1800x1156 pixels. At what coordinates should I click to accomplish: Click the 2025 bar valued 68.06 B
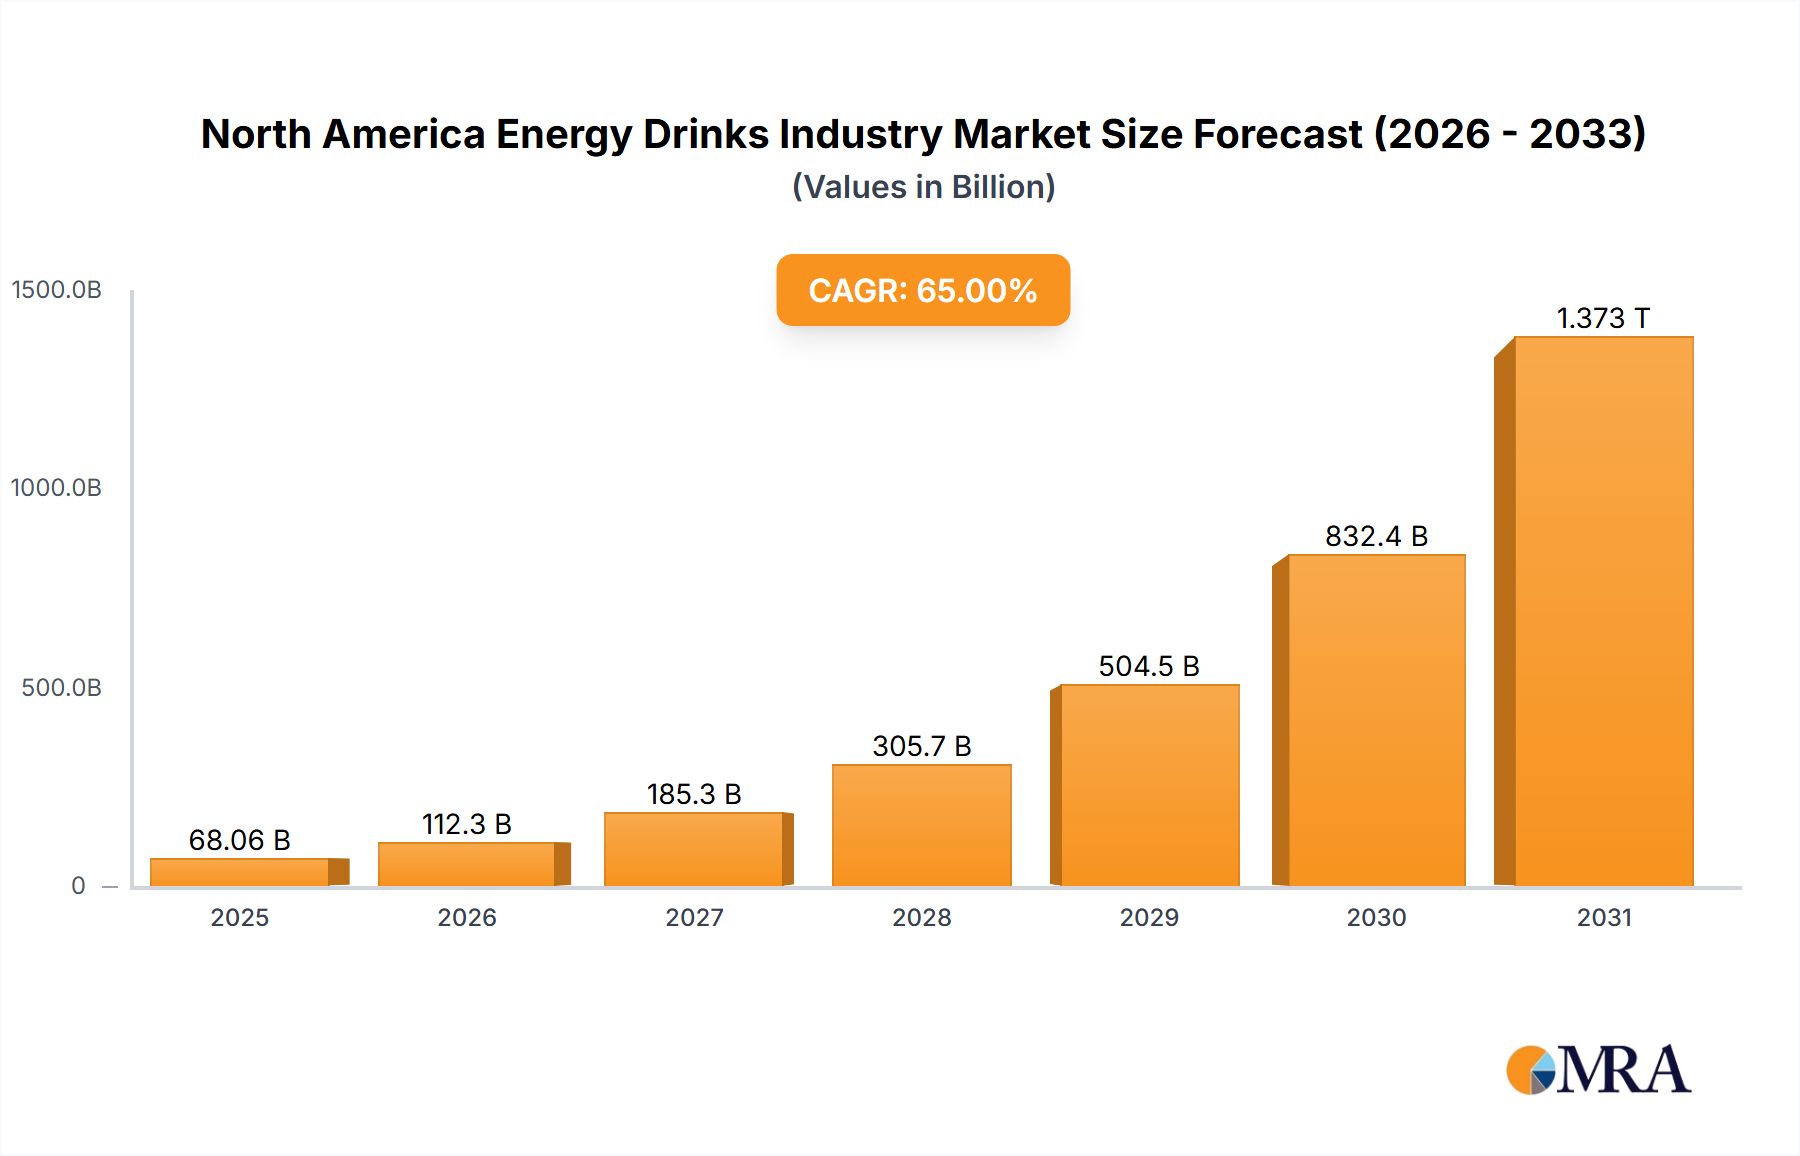pyautogui.click(x=237, y=869)
